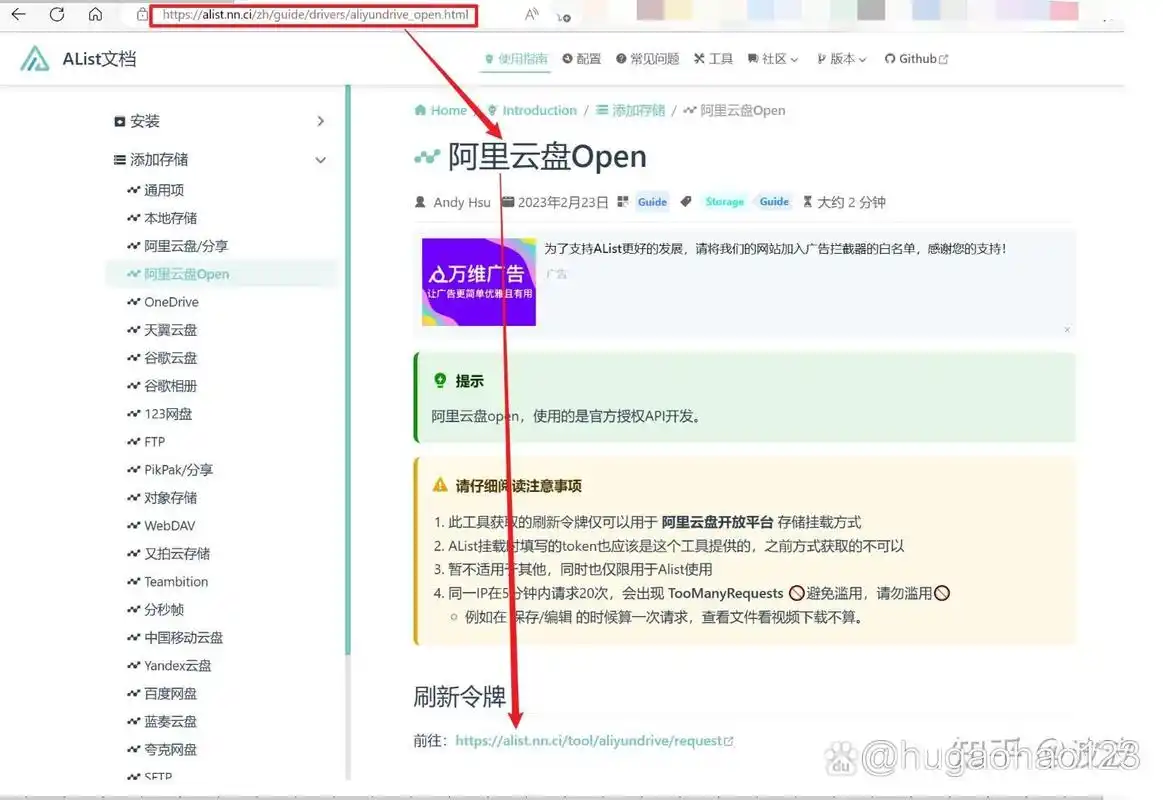
Task: Click the Home breadcrumb house icon
Action: [419, 110]
